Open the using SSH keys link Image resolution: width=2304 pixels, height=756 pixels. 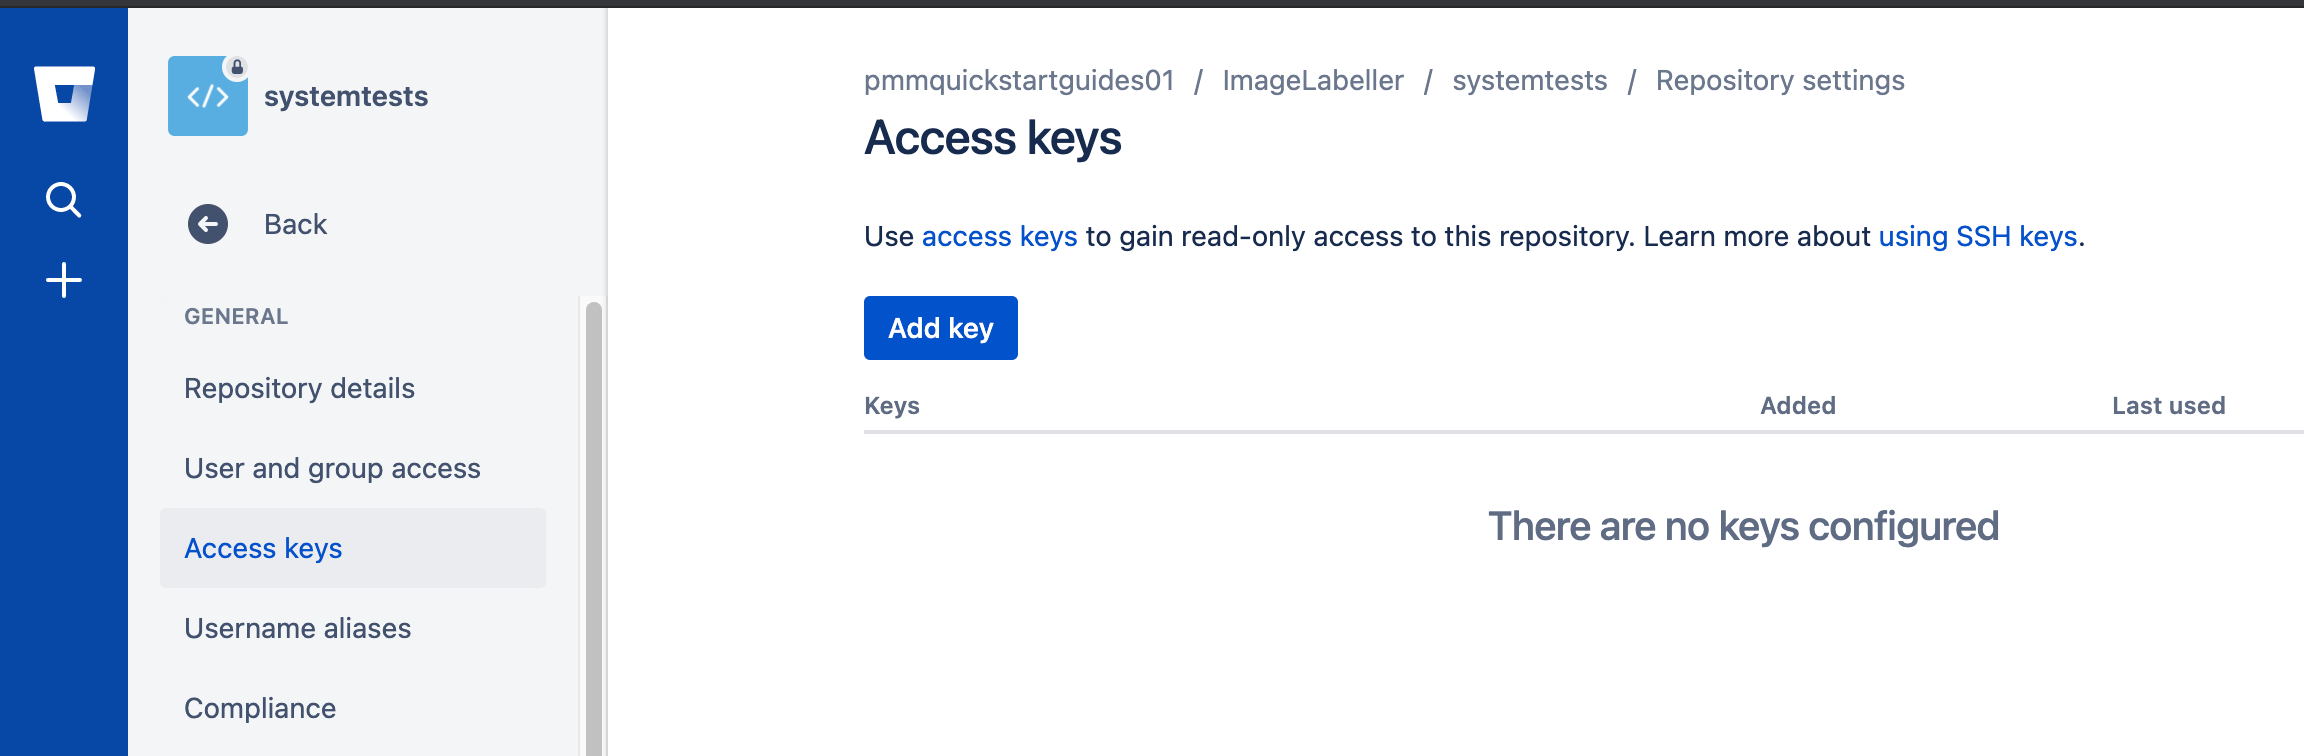pos(1977,236)
